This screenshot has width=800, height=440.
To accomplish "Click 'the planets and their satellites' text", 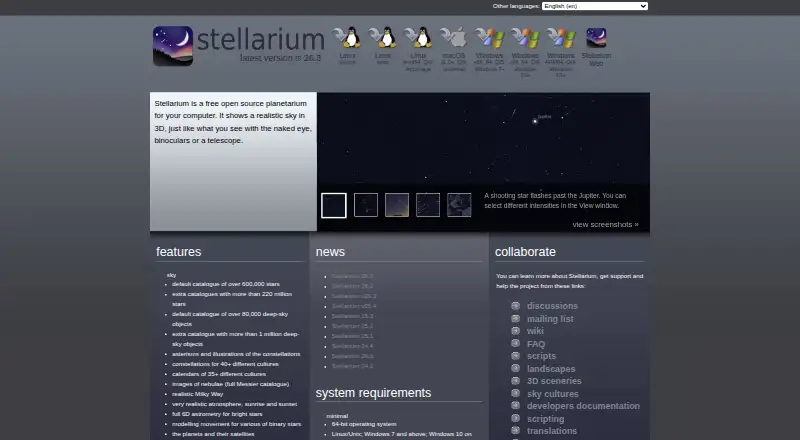I will (213, 434).
